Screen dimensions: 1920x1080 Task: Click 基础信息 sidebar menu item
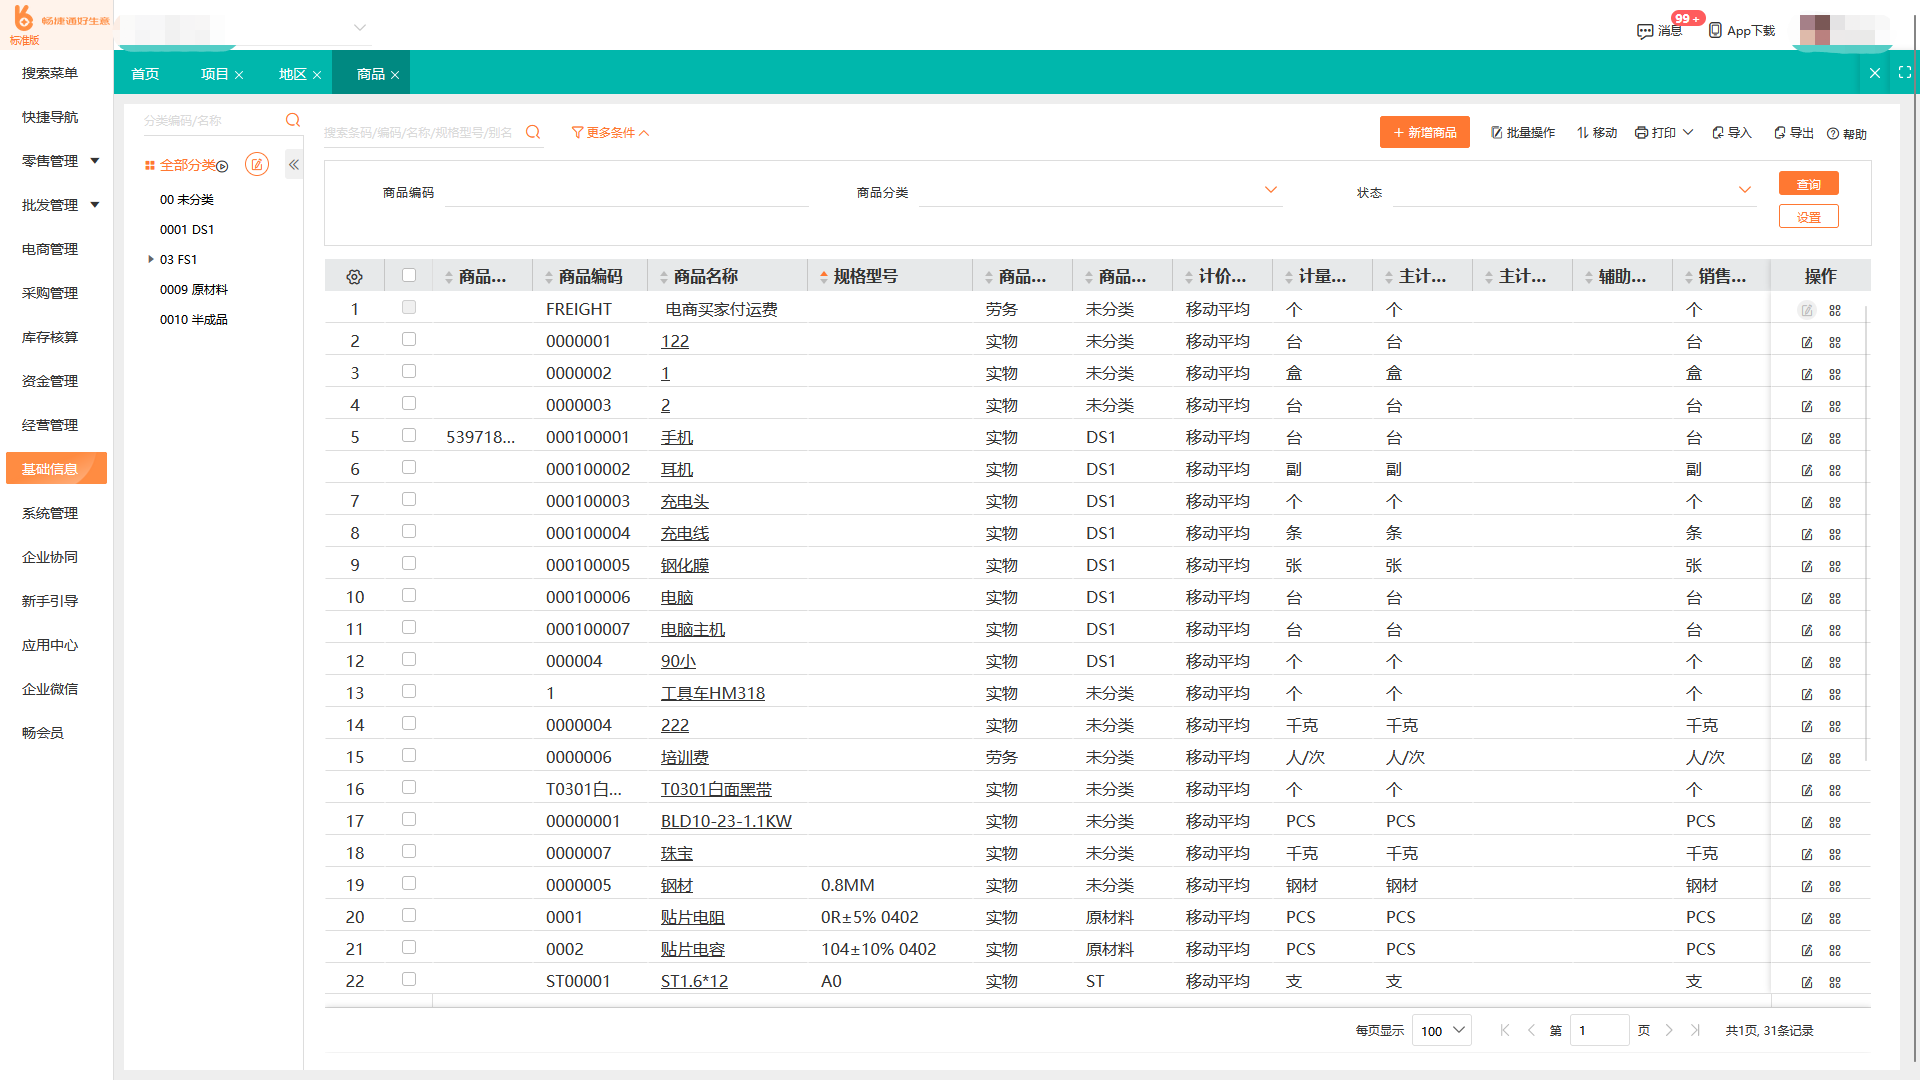(51, 468)
